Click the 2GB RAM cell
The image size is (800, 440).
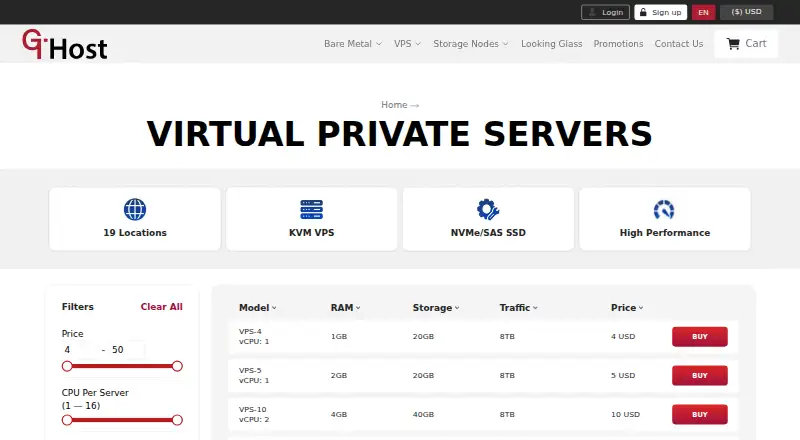[339, 375]
